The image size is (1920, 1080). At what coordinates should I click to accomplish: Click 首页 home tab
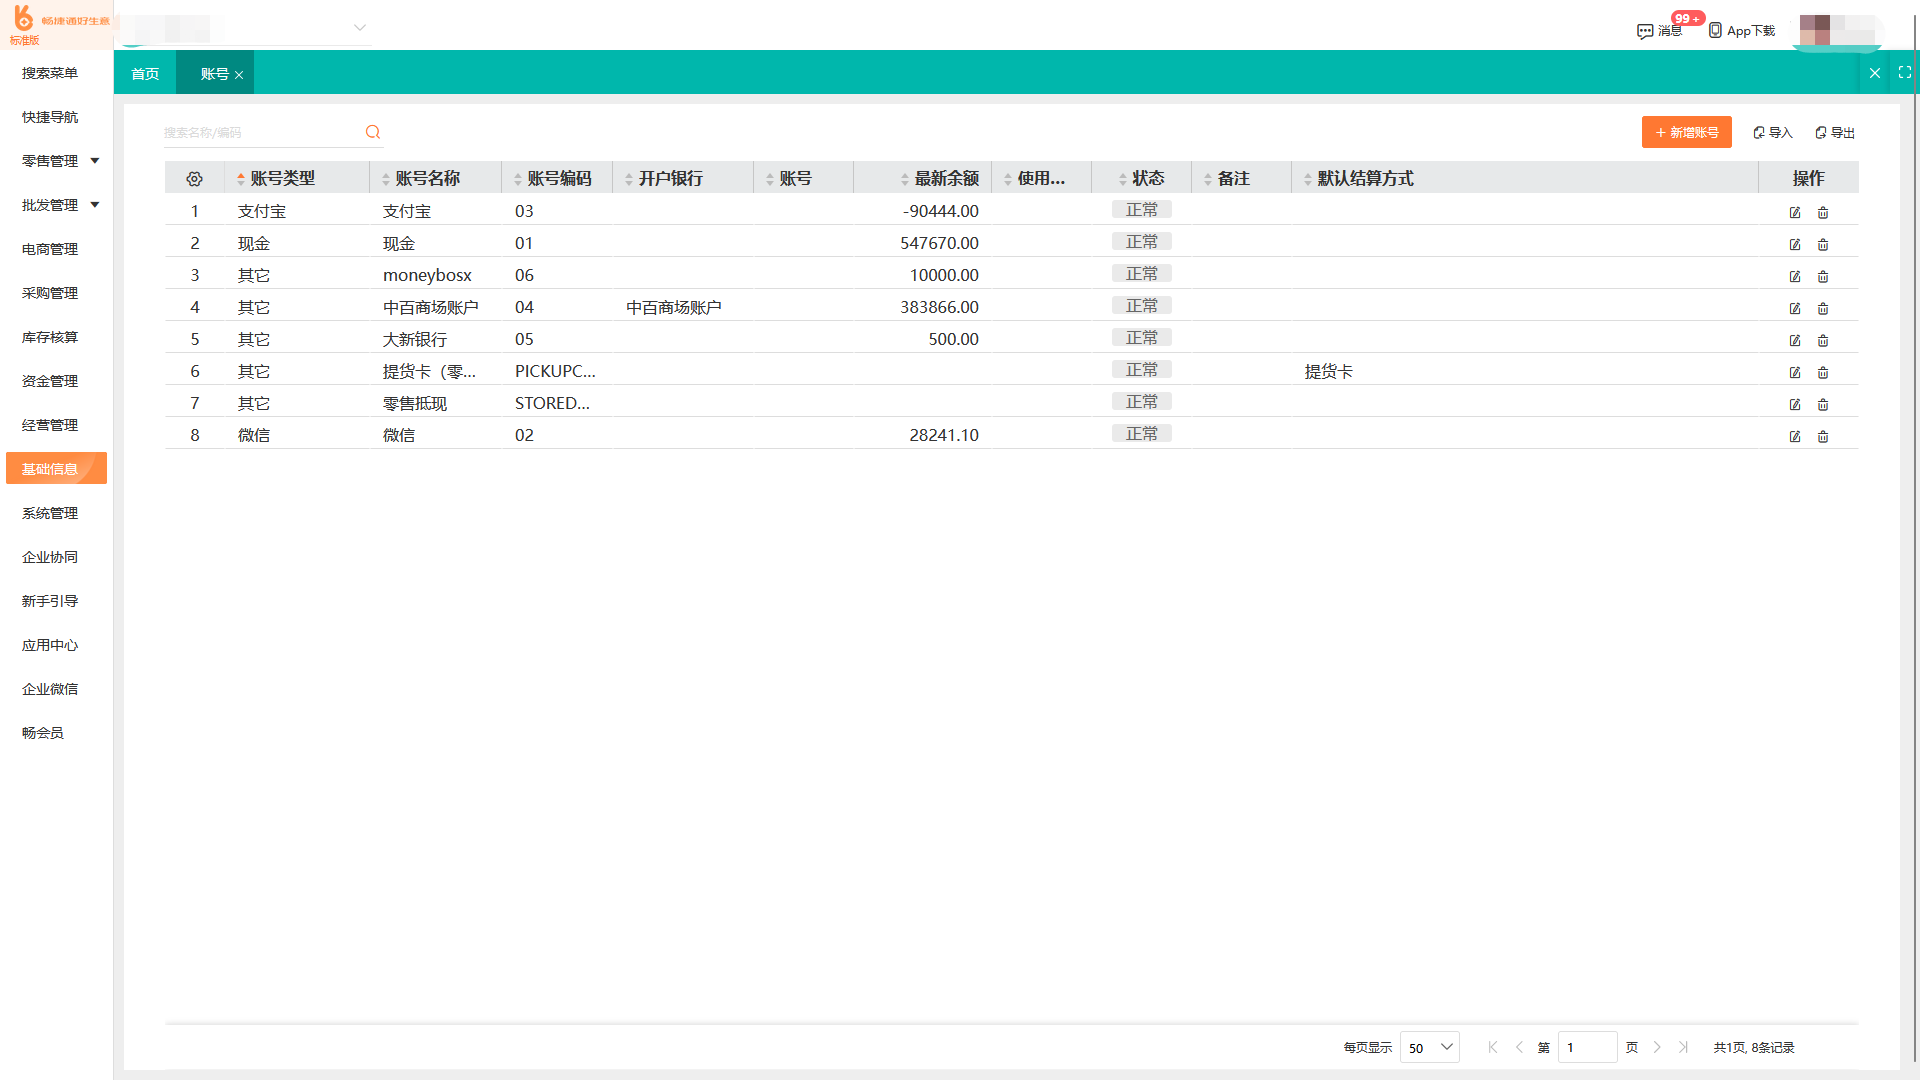(x=146, y=73)
